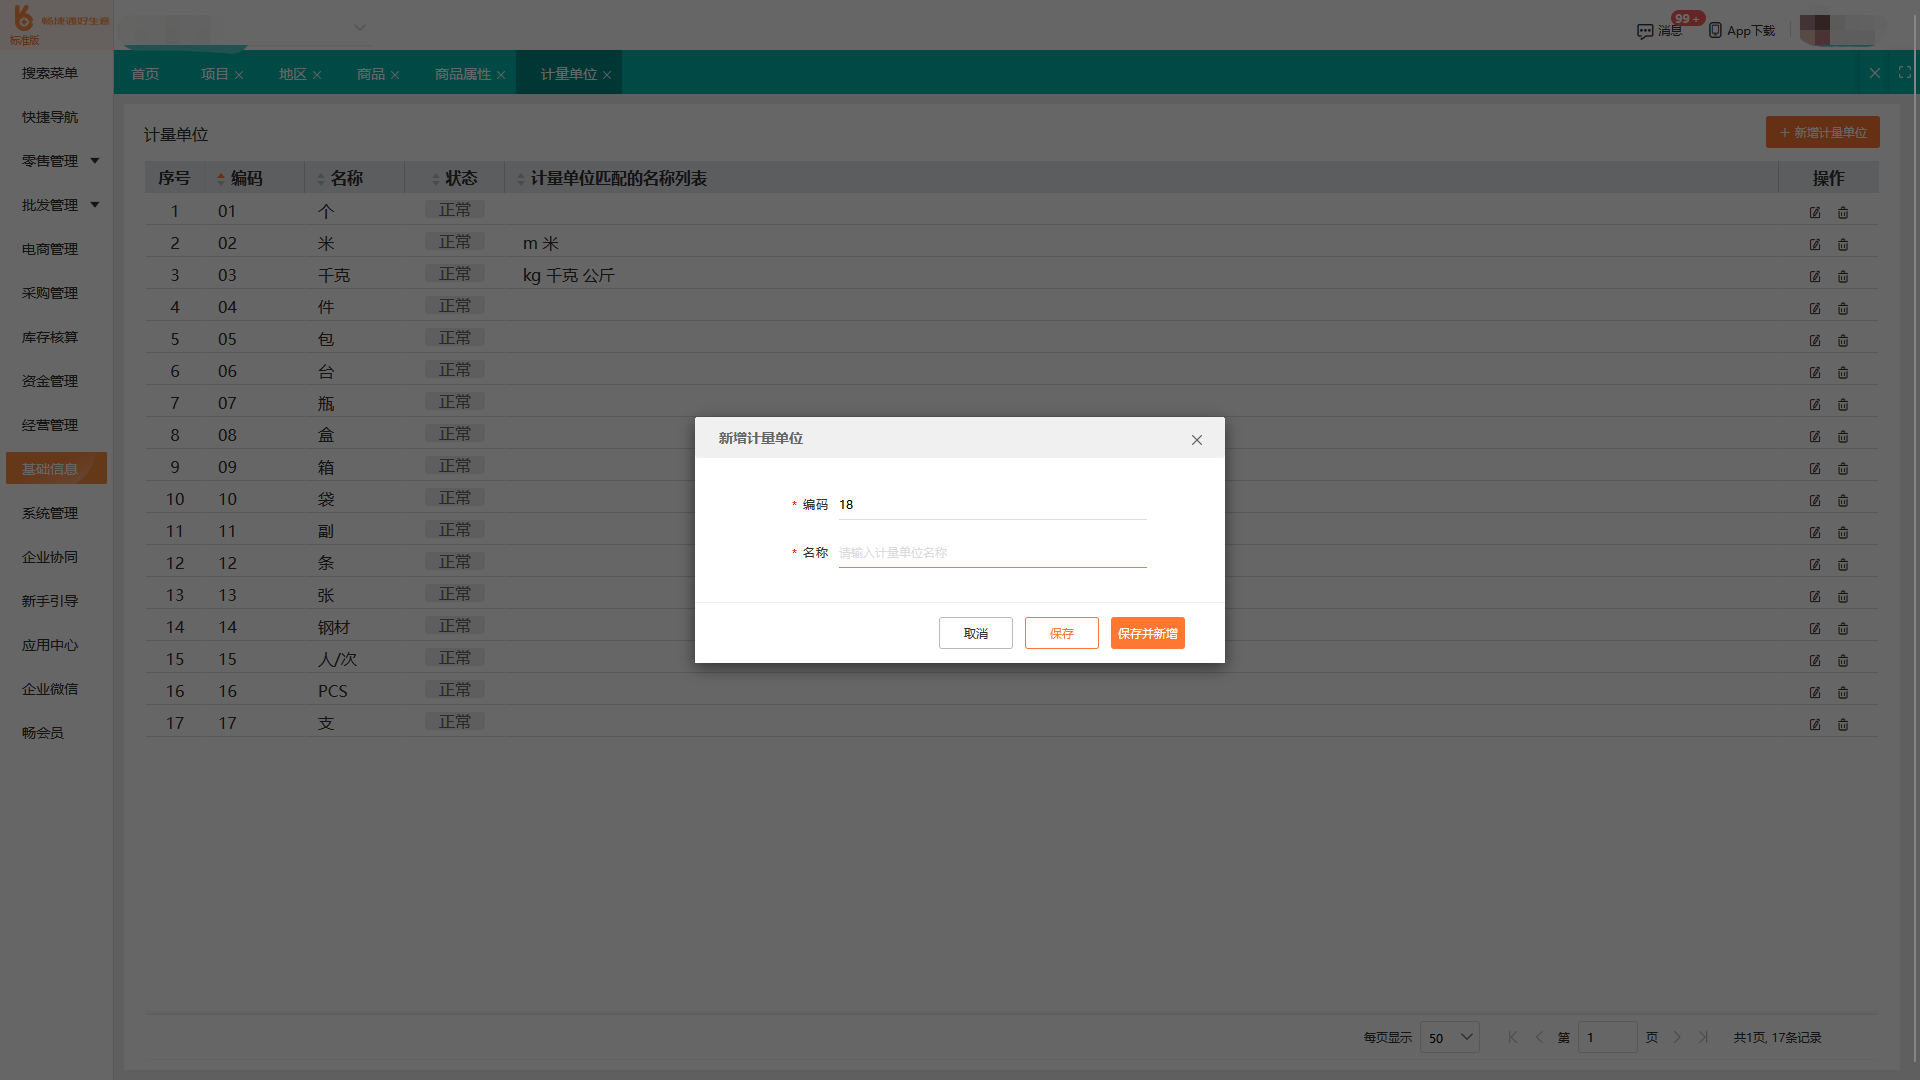Click 保存并新增 button in dialog
Viewport: 1920px width, 1080px height.
(x=1147, y=633)
